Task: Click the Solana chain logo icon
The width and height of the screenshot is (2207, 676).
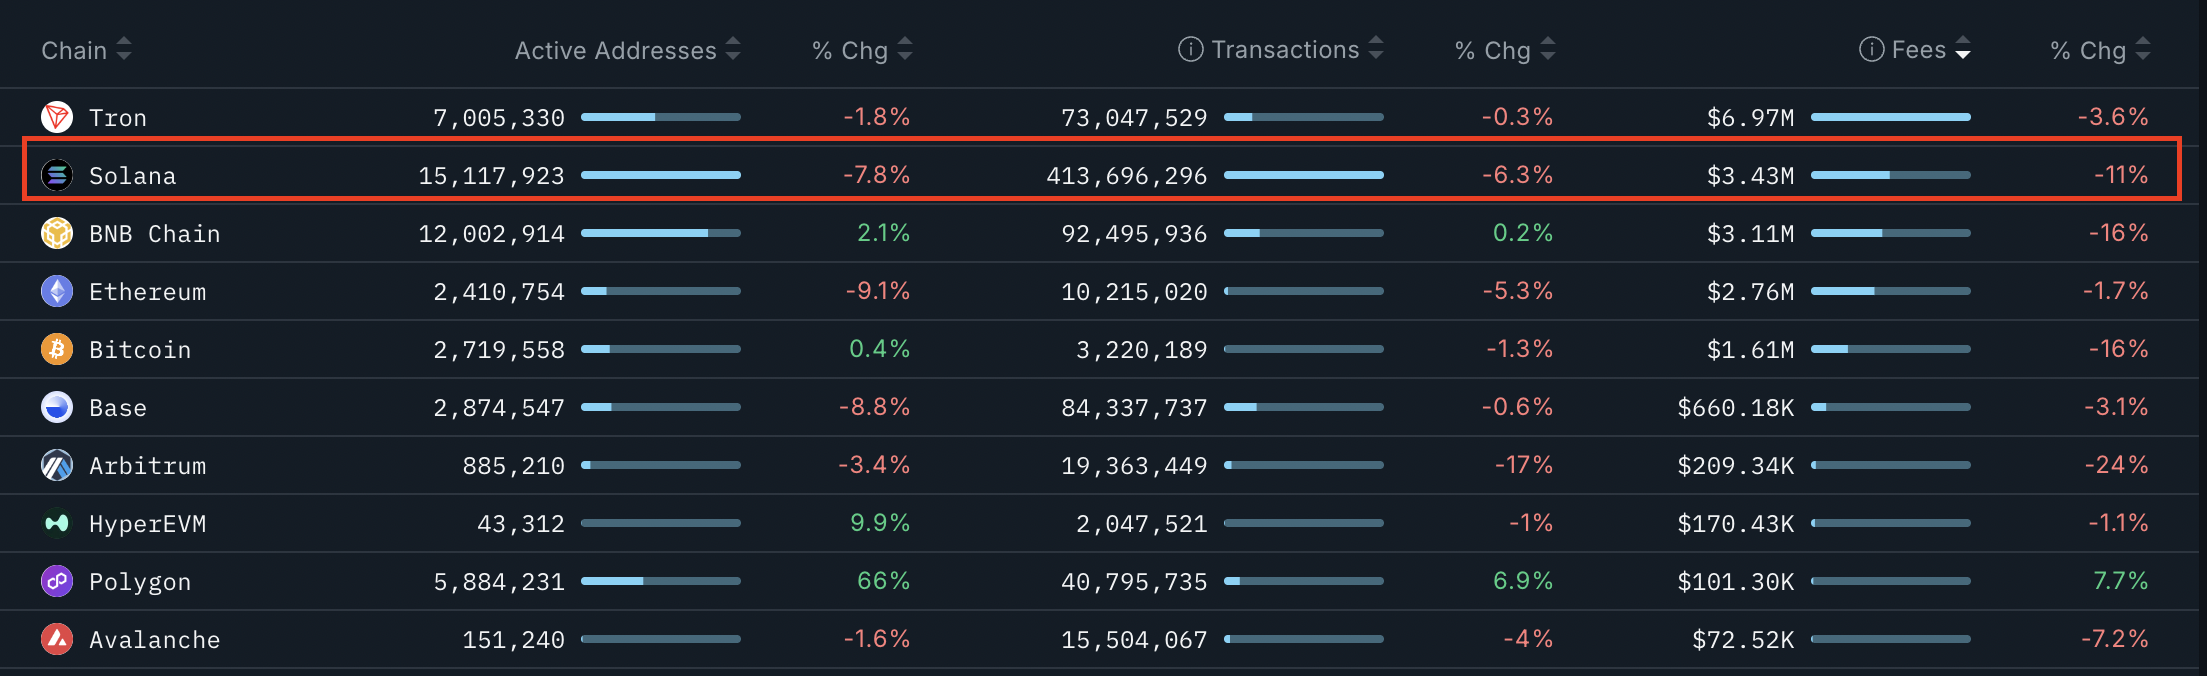Action: pos(57,175)
